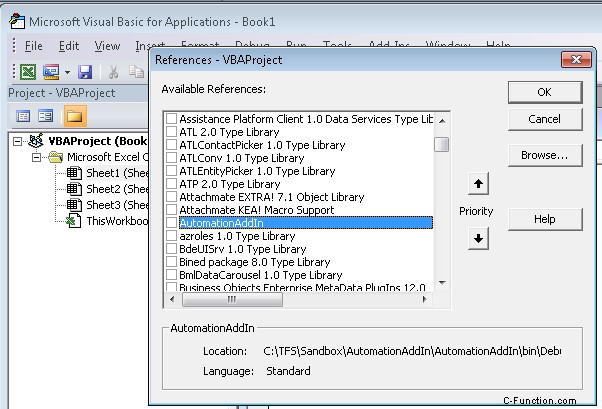Screen dimensions: 602x409
Task: Check the ATL 2.0 Type Library box
Action: [x=171, y=132]
